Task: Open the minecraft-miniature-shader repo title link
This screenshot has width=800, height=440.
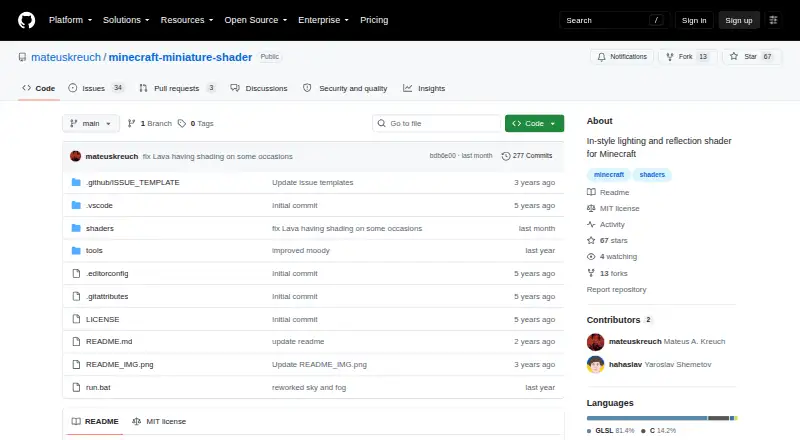Action: 180,57
